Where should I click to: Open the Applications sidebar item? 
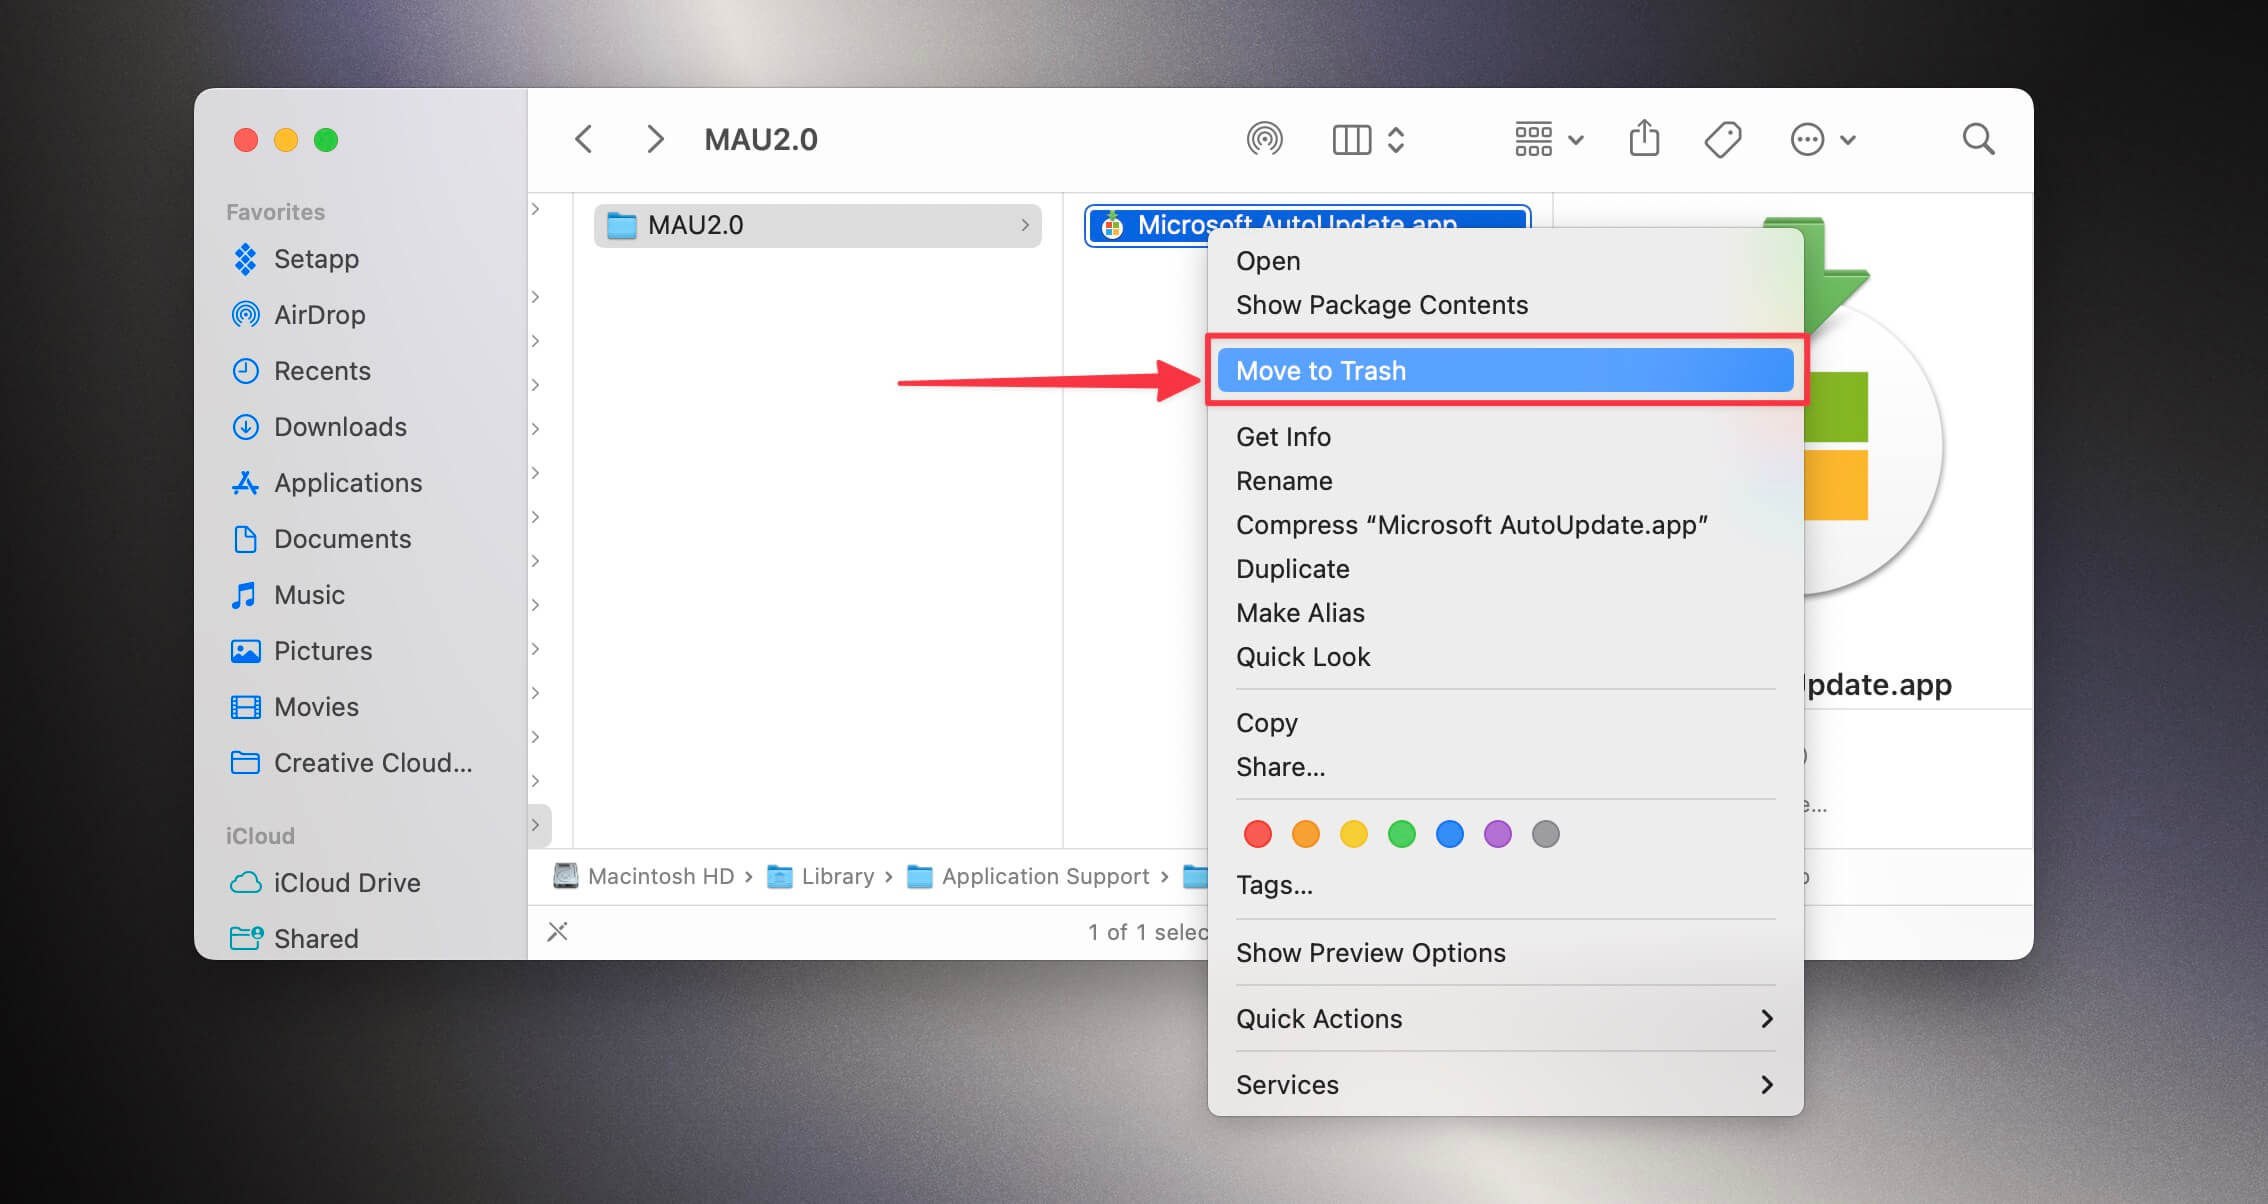tap(347, 483)
